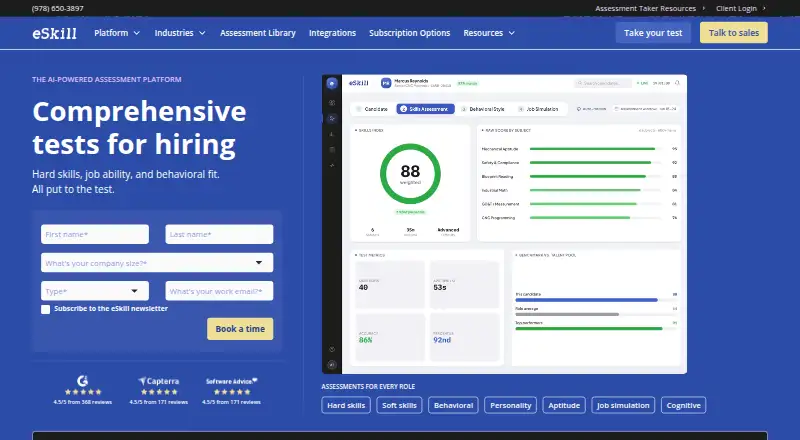Click the Take your test button
800x440 pixels.
(653, 33)
